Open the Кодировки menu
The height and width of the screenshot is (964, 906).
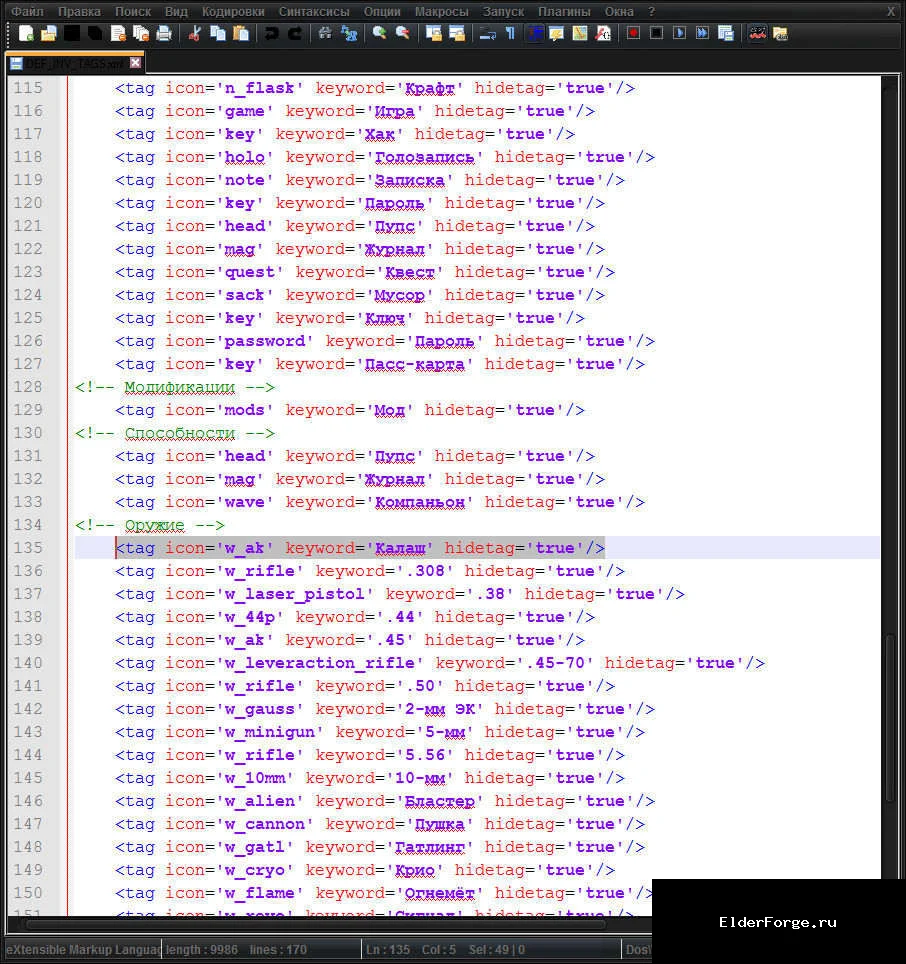coord(233,11)
